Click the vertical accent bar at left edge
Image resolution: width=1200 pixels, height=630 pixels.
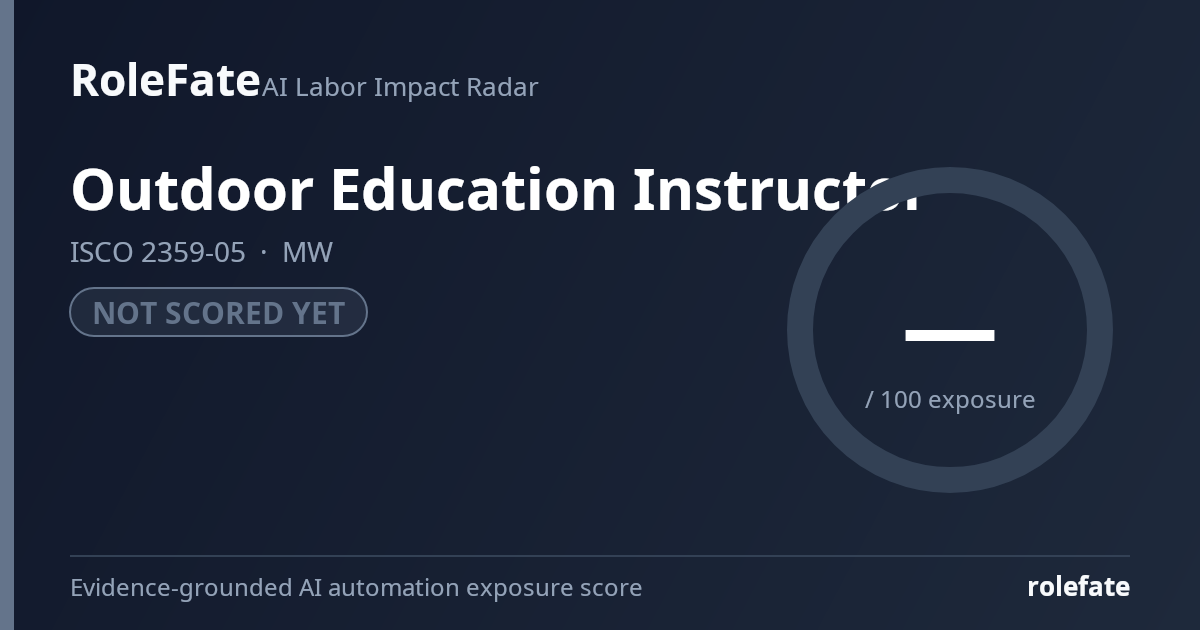pyautogui.click(x=7, y=315)
